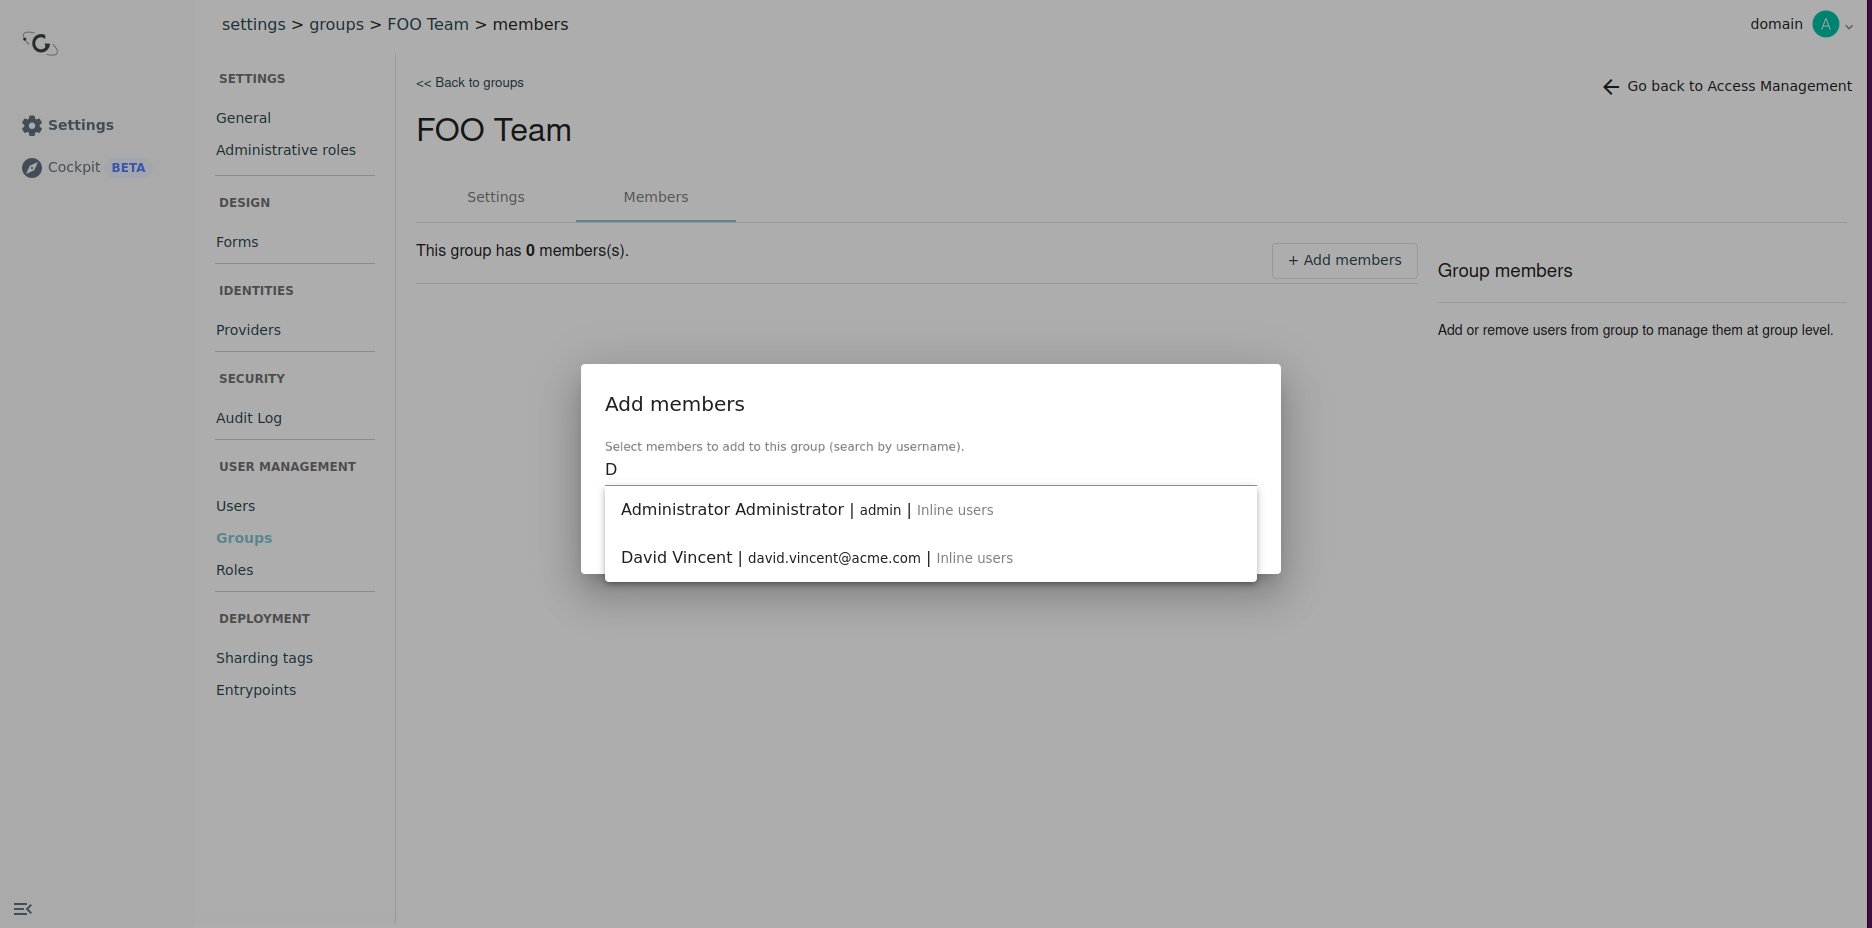Click the Settings gear icon

coord(32,125)
